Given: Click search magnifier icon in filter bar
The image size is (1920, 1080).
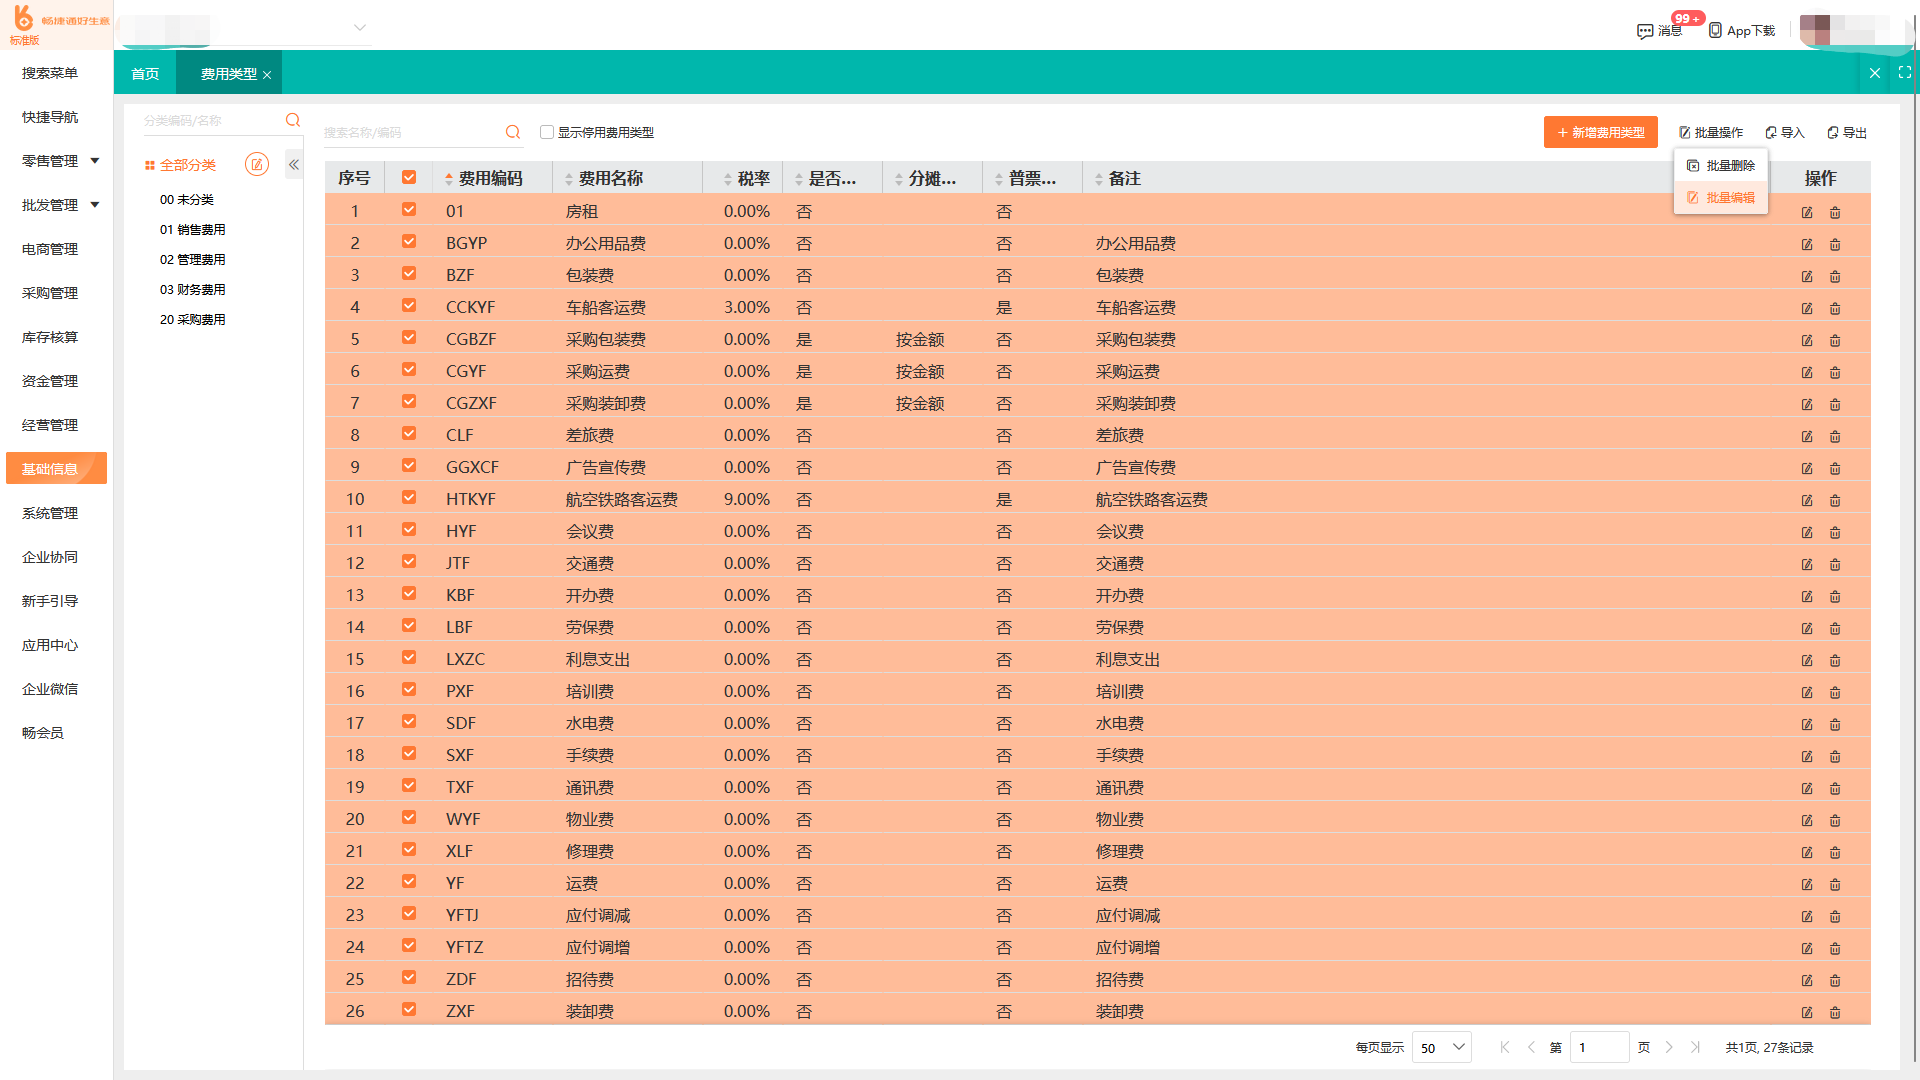Looking at the screenshot, I should click(x=514, y=131).
